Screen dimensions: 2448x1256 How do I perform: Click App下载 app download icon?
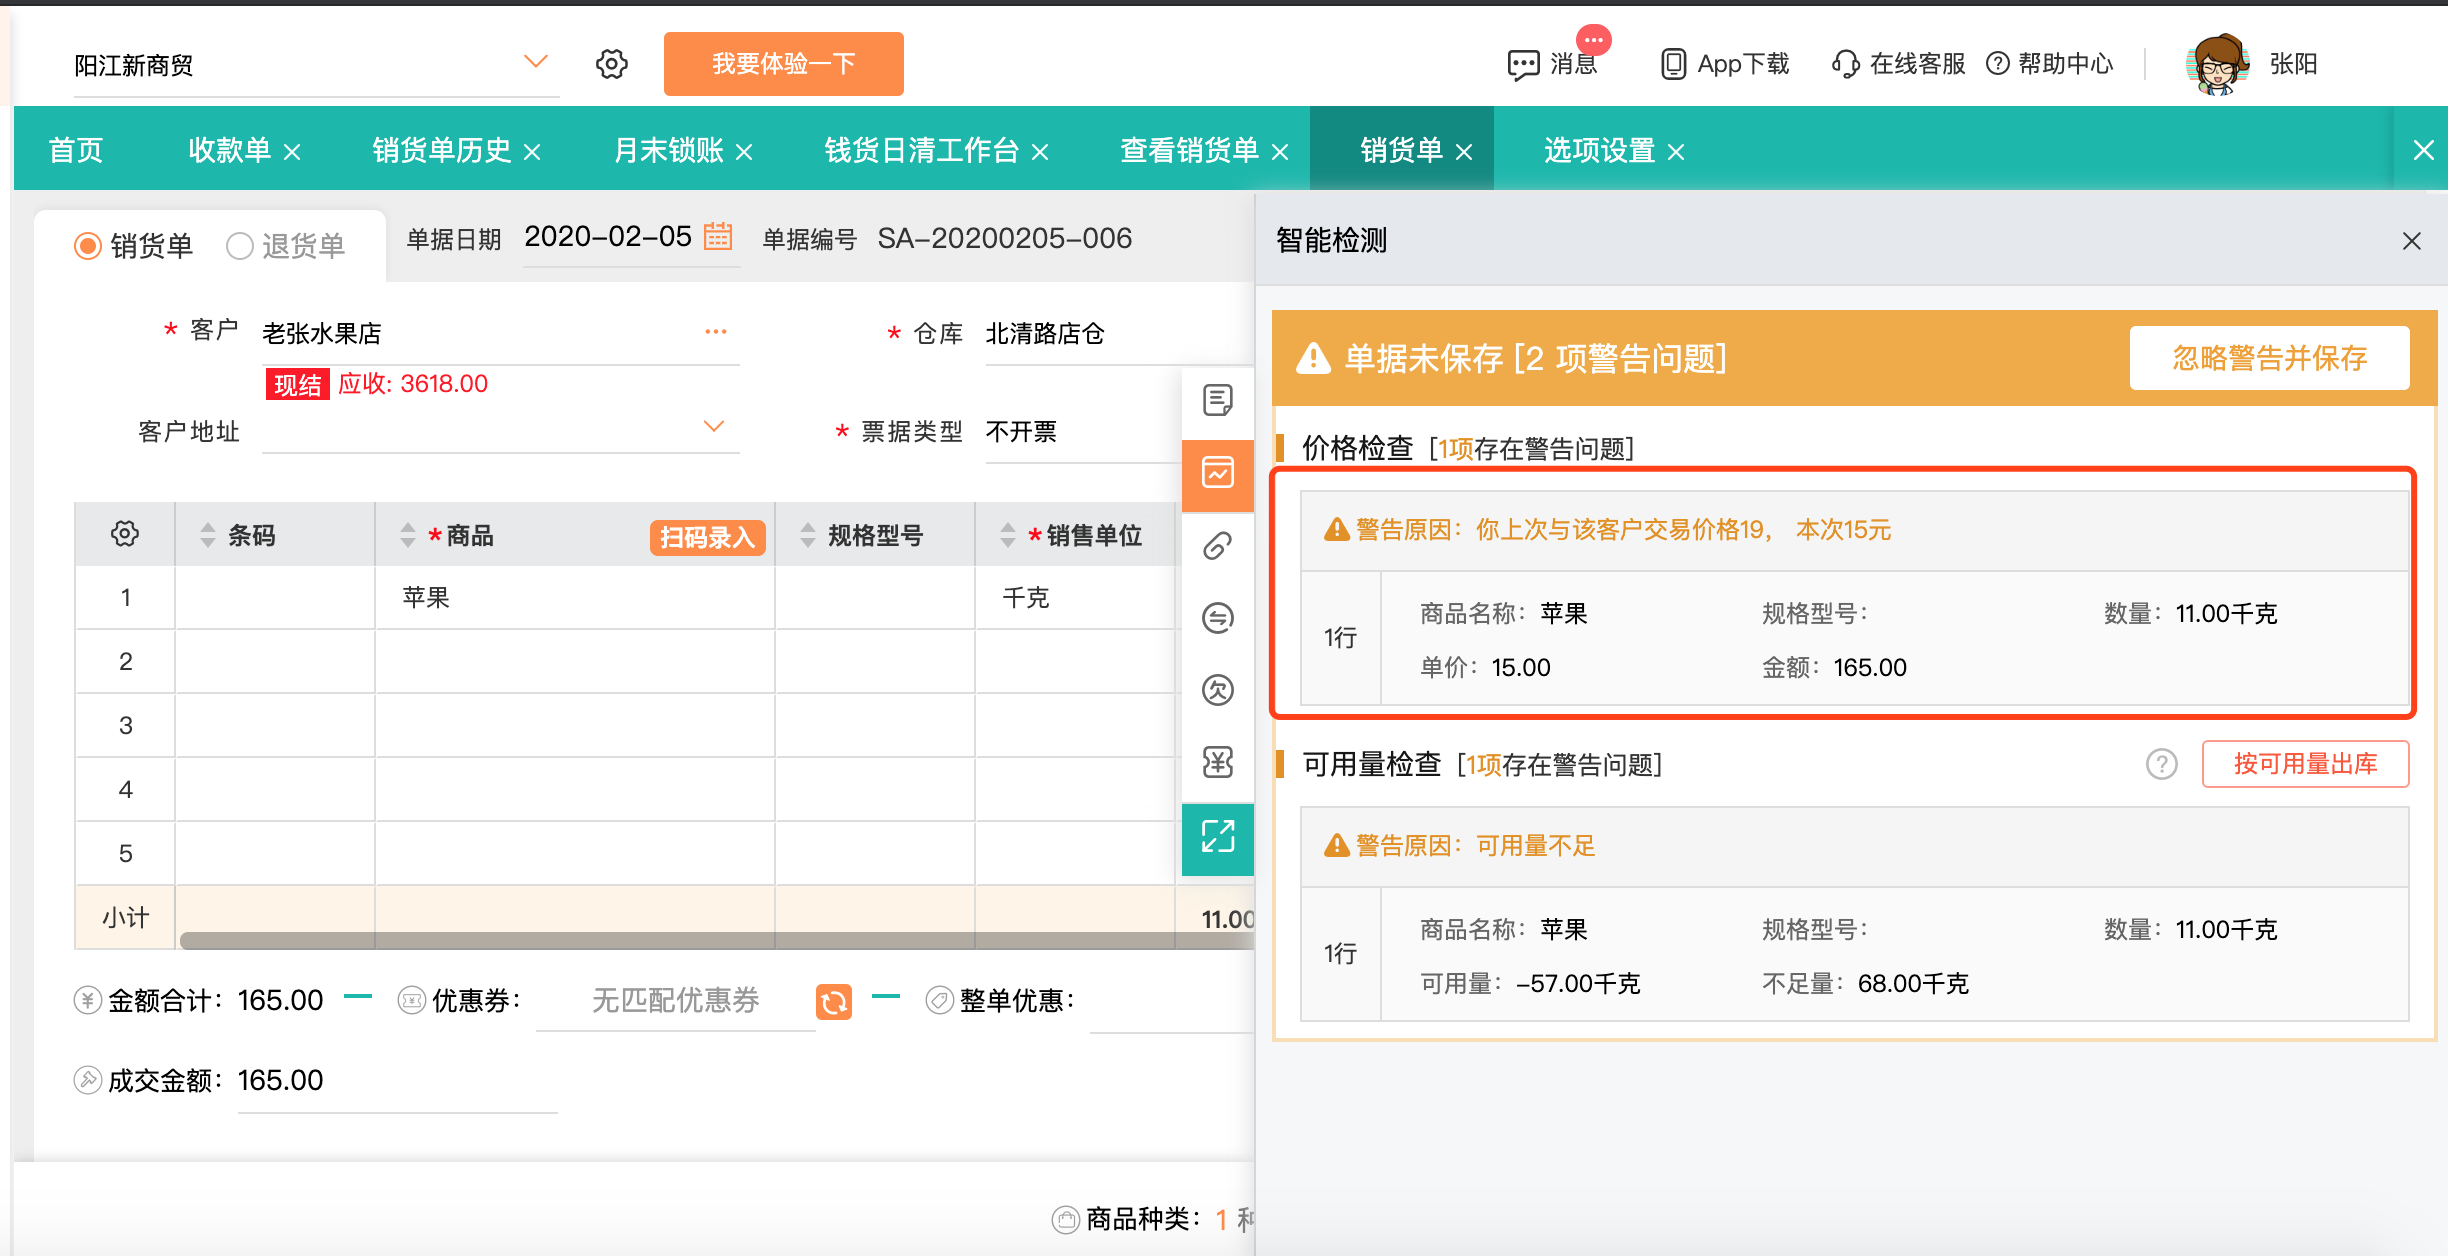1665,64
